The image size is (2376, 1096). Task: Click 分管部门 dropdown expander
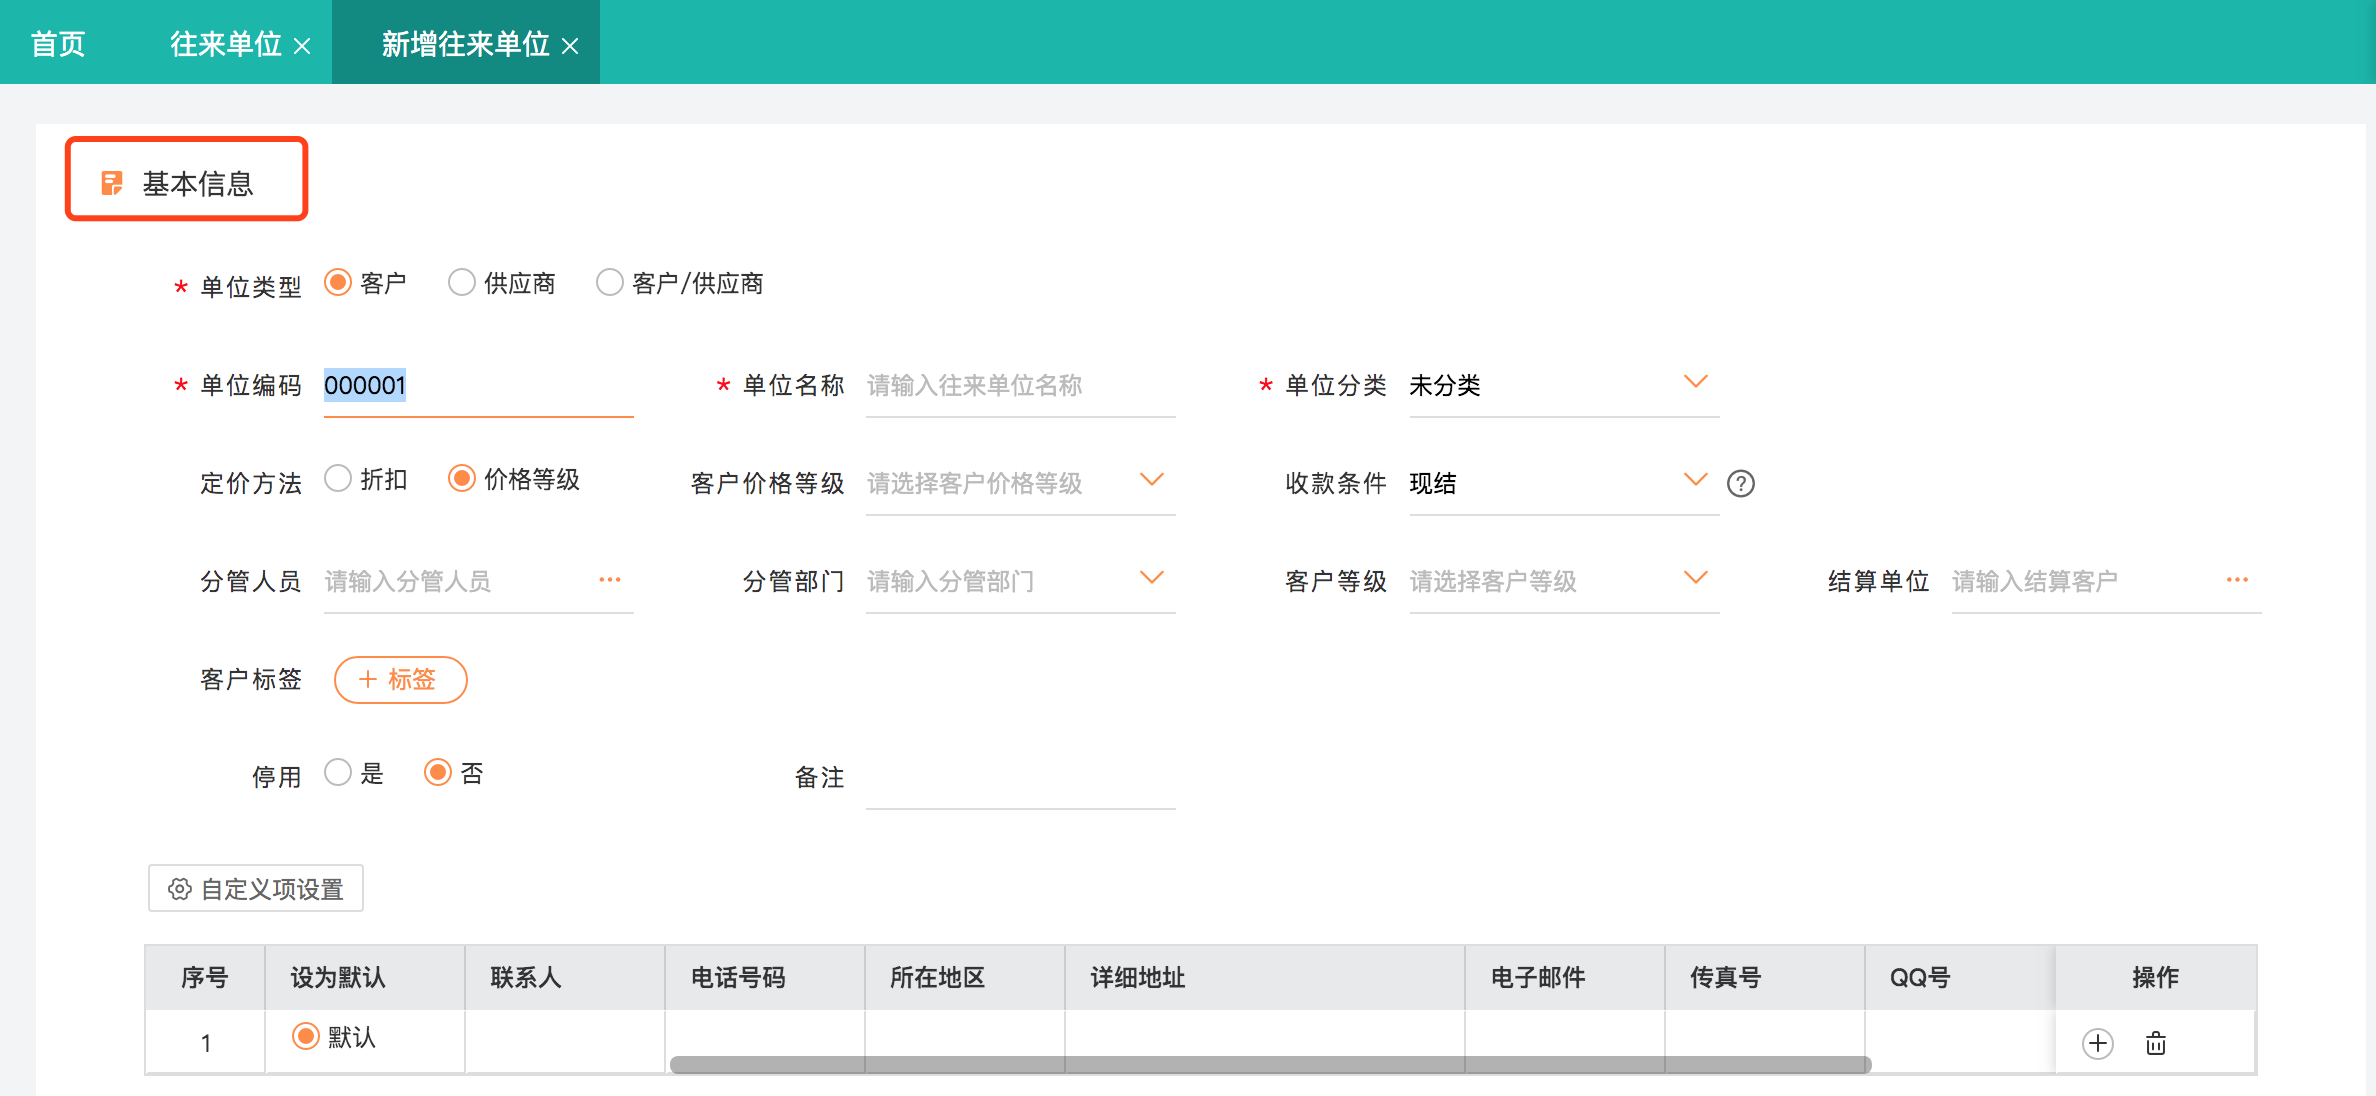click(1156, 581)
